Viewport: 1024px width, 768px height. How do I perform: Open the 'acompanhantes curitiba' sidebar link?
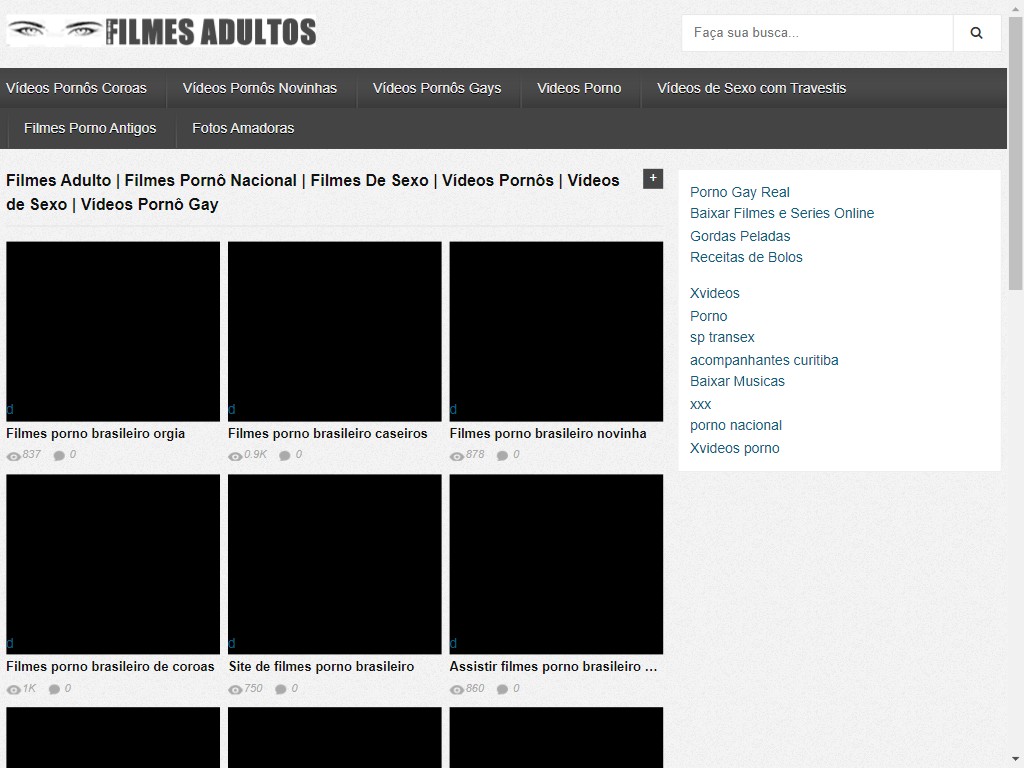[764, 360]
